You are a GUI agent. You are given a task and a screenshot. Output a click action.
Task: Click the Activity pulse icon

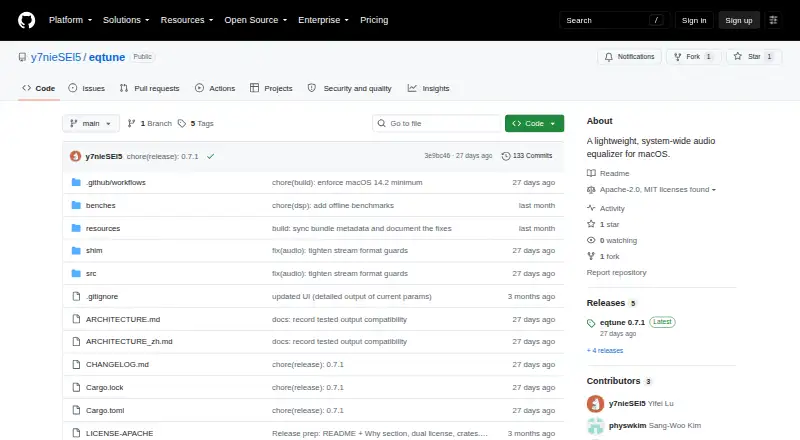[x=591, y=208]
